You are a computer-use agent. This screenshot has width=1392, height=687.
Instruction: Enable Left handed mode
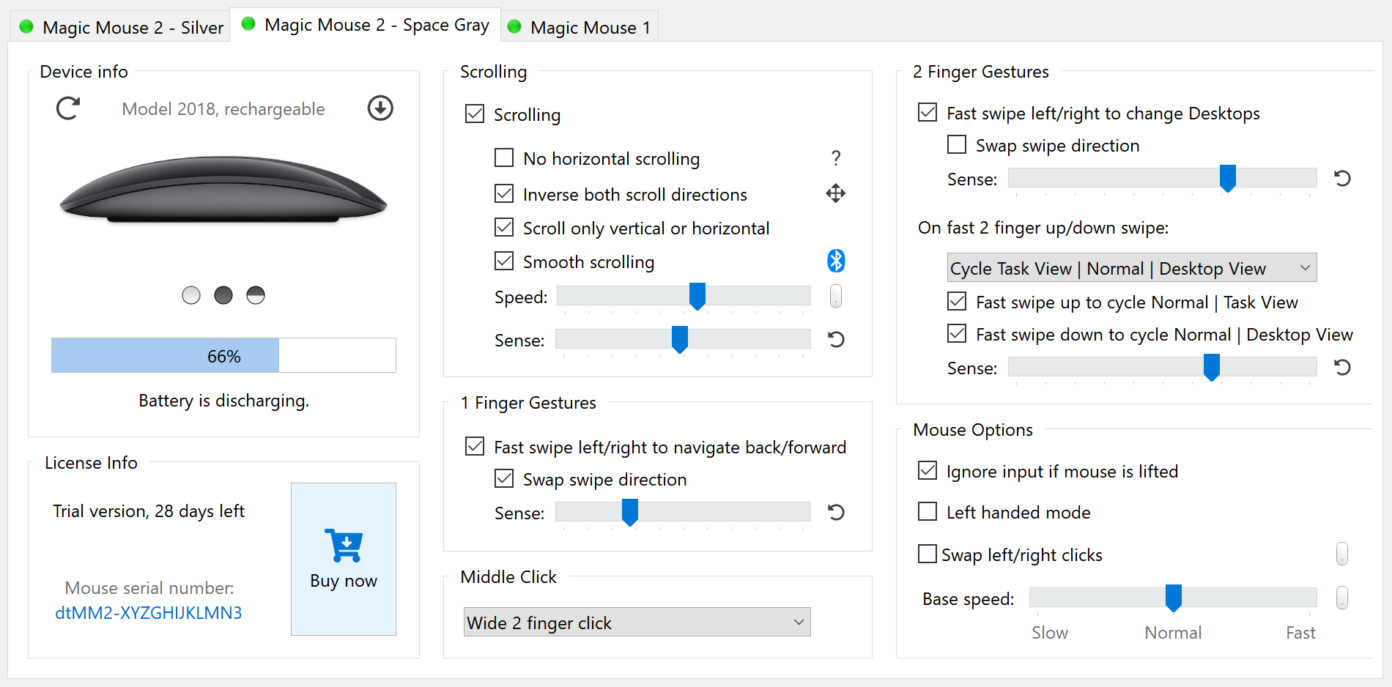point(926,512)
